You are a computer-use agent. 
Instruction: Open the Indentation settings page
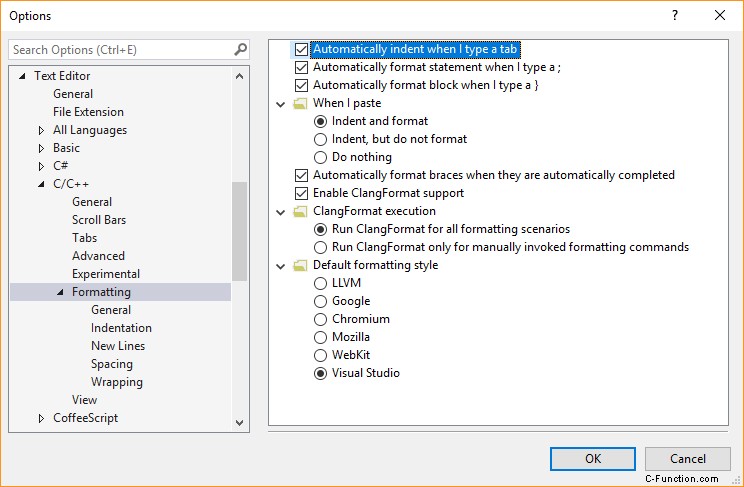click(x=121, y=328)
